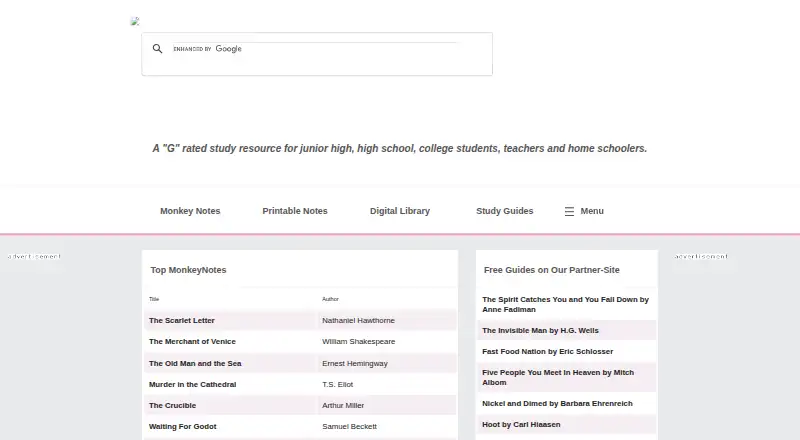Image resolution: width=800 pixels, height=440 pixels.
Task: Click the broken logo image at top
Action: click(x=135, y=21)
